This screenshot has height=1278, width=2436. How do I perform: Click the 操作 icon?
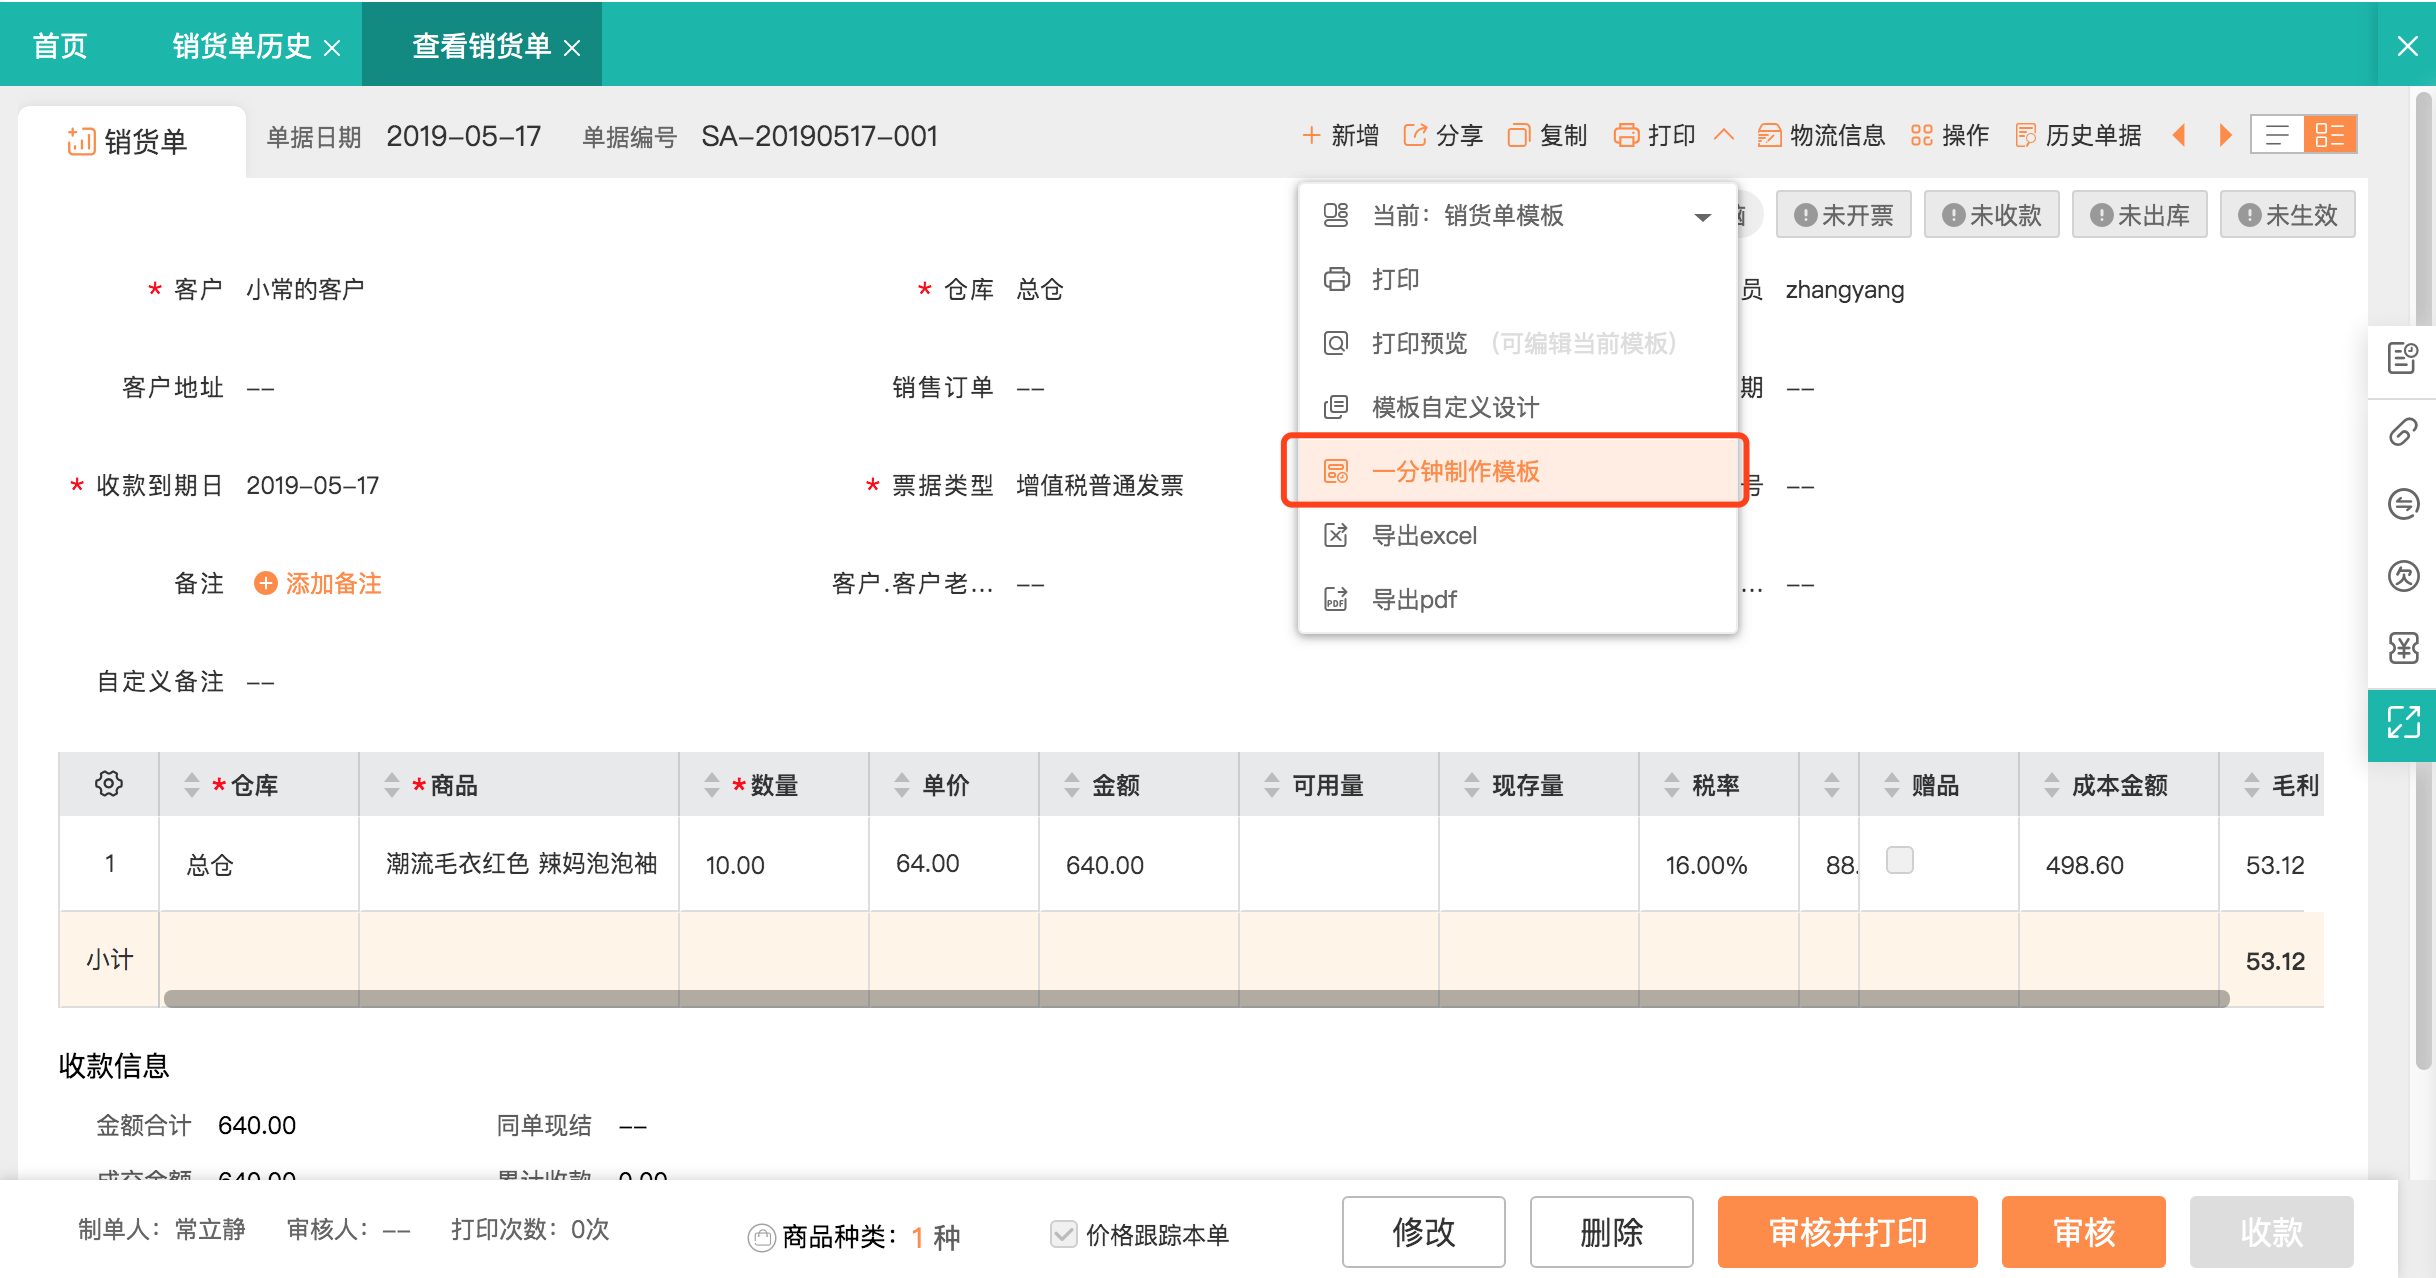pos(1920,135)
